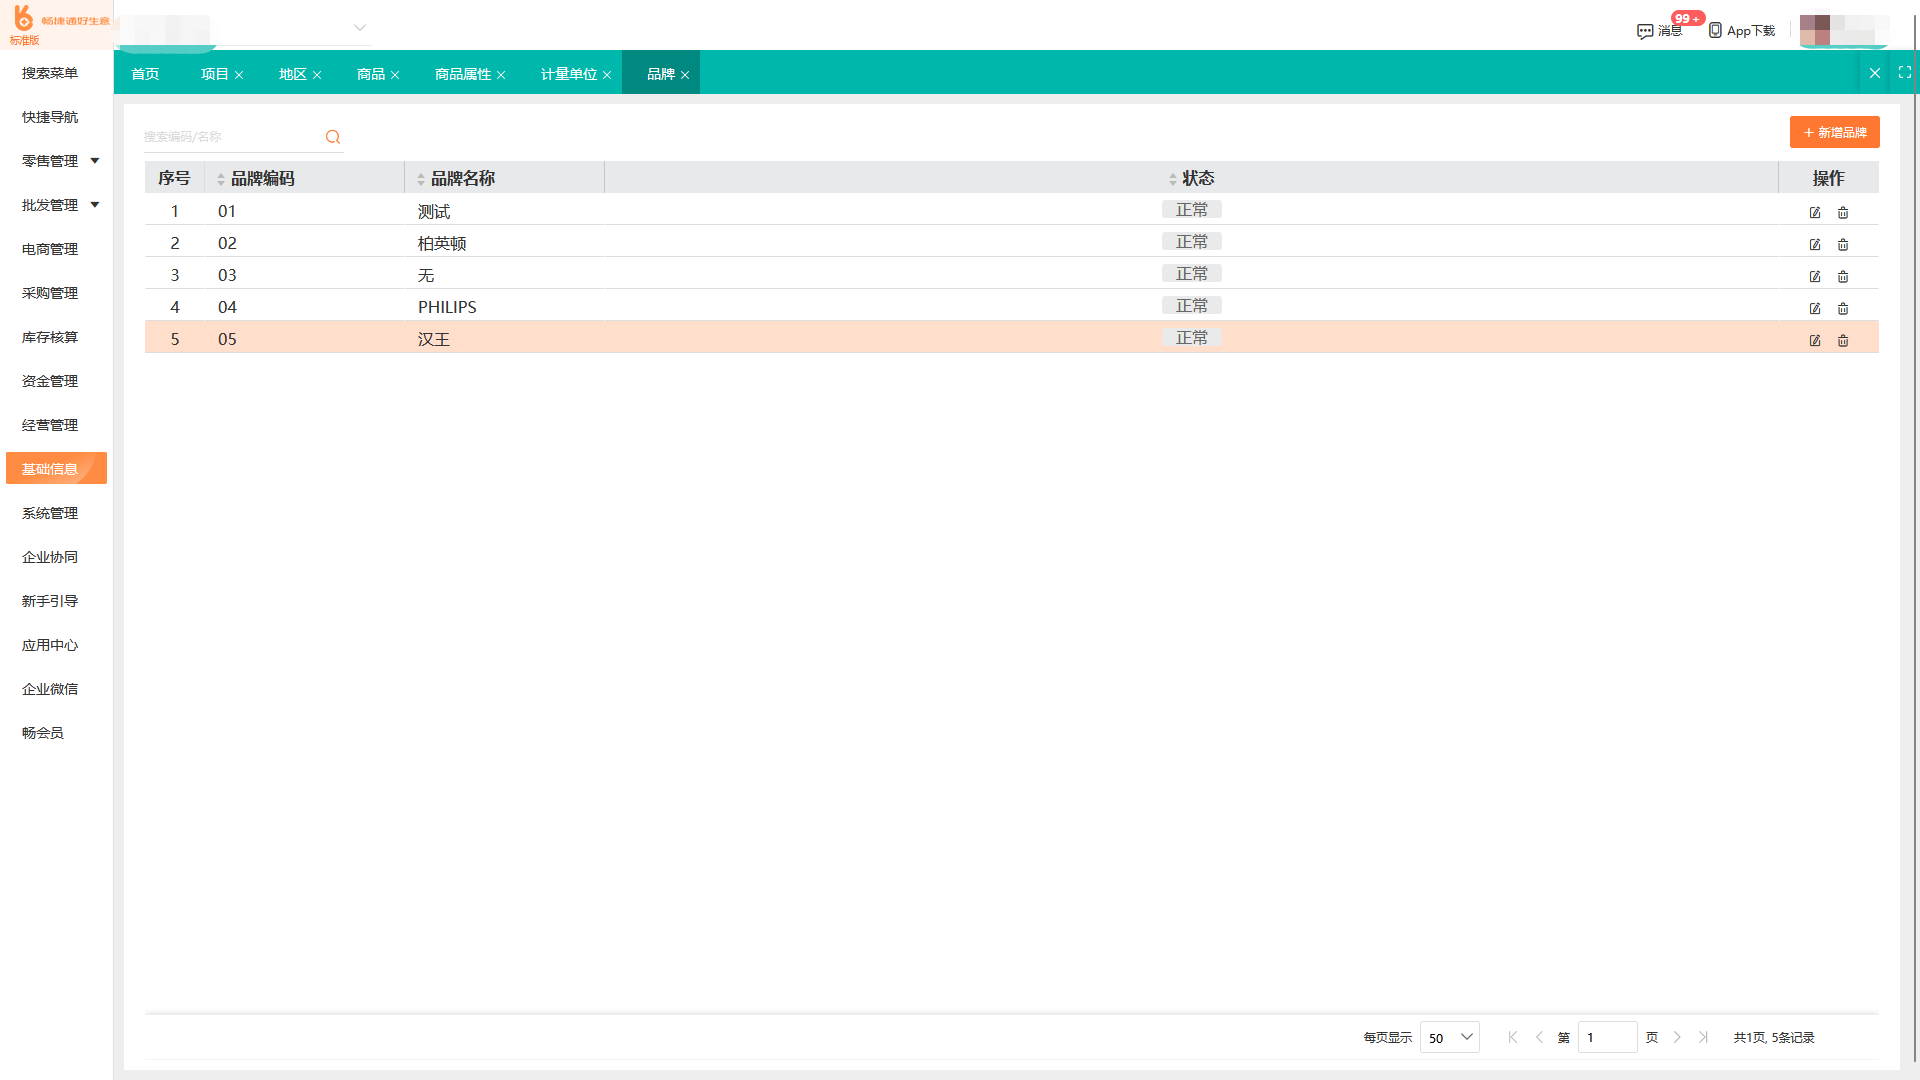Input text in 搜索品编/名字 field
This screenshot has height=1080, width=1920.
click(231, 135)
